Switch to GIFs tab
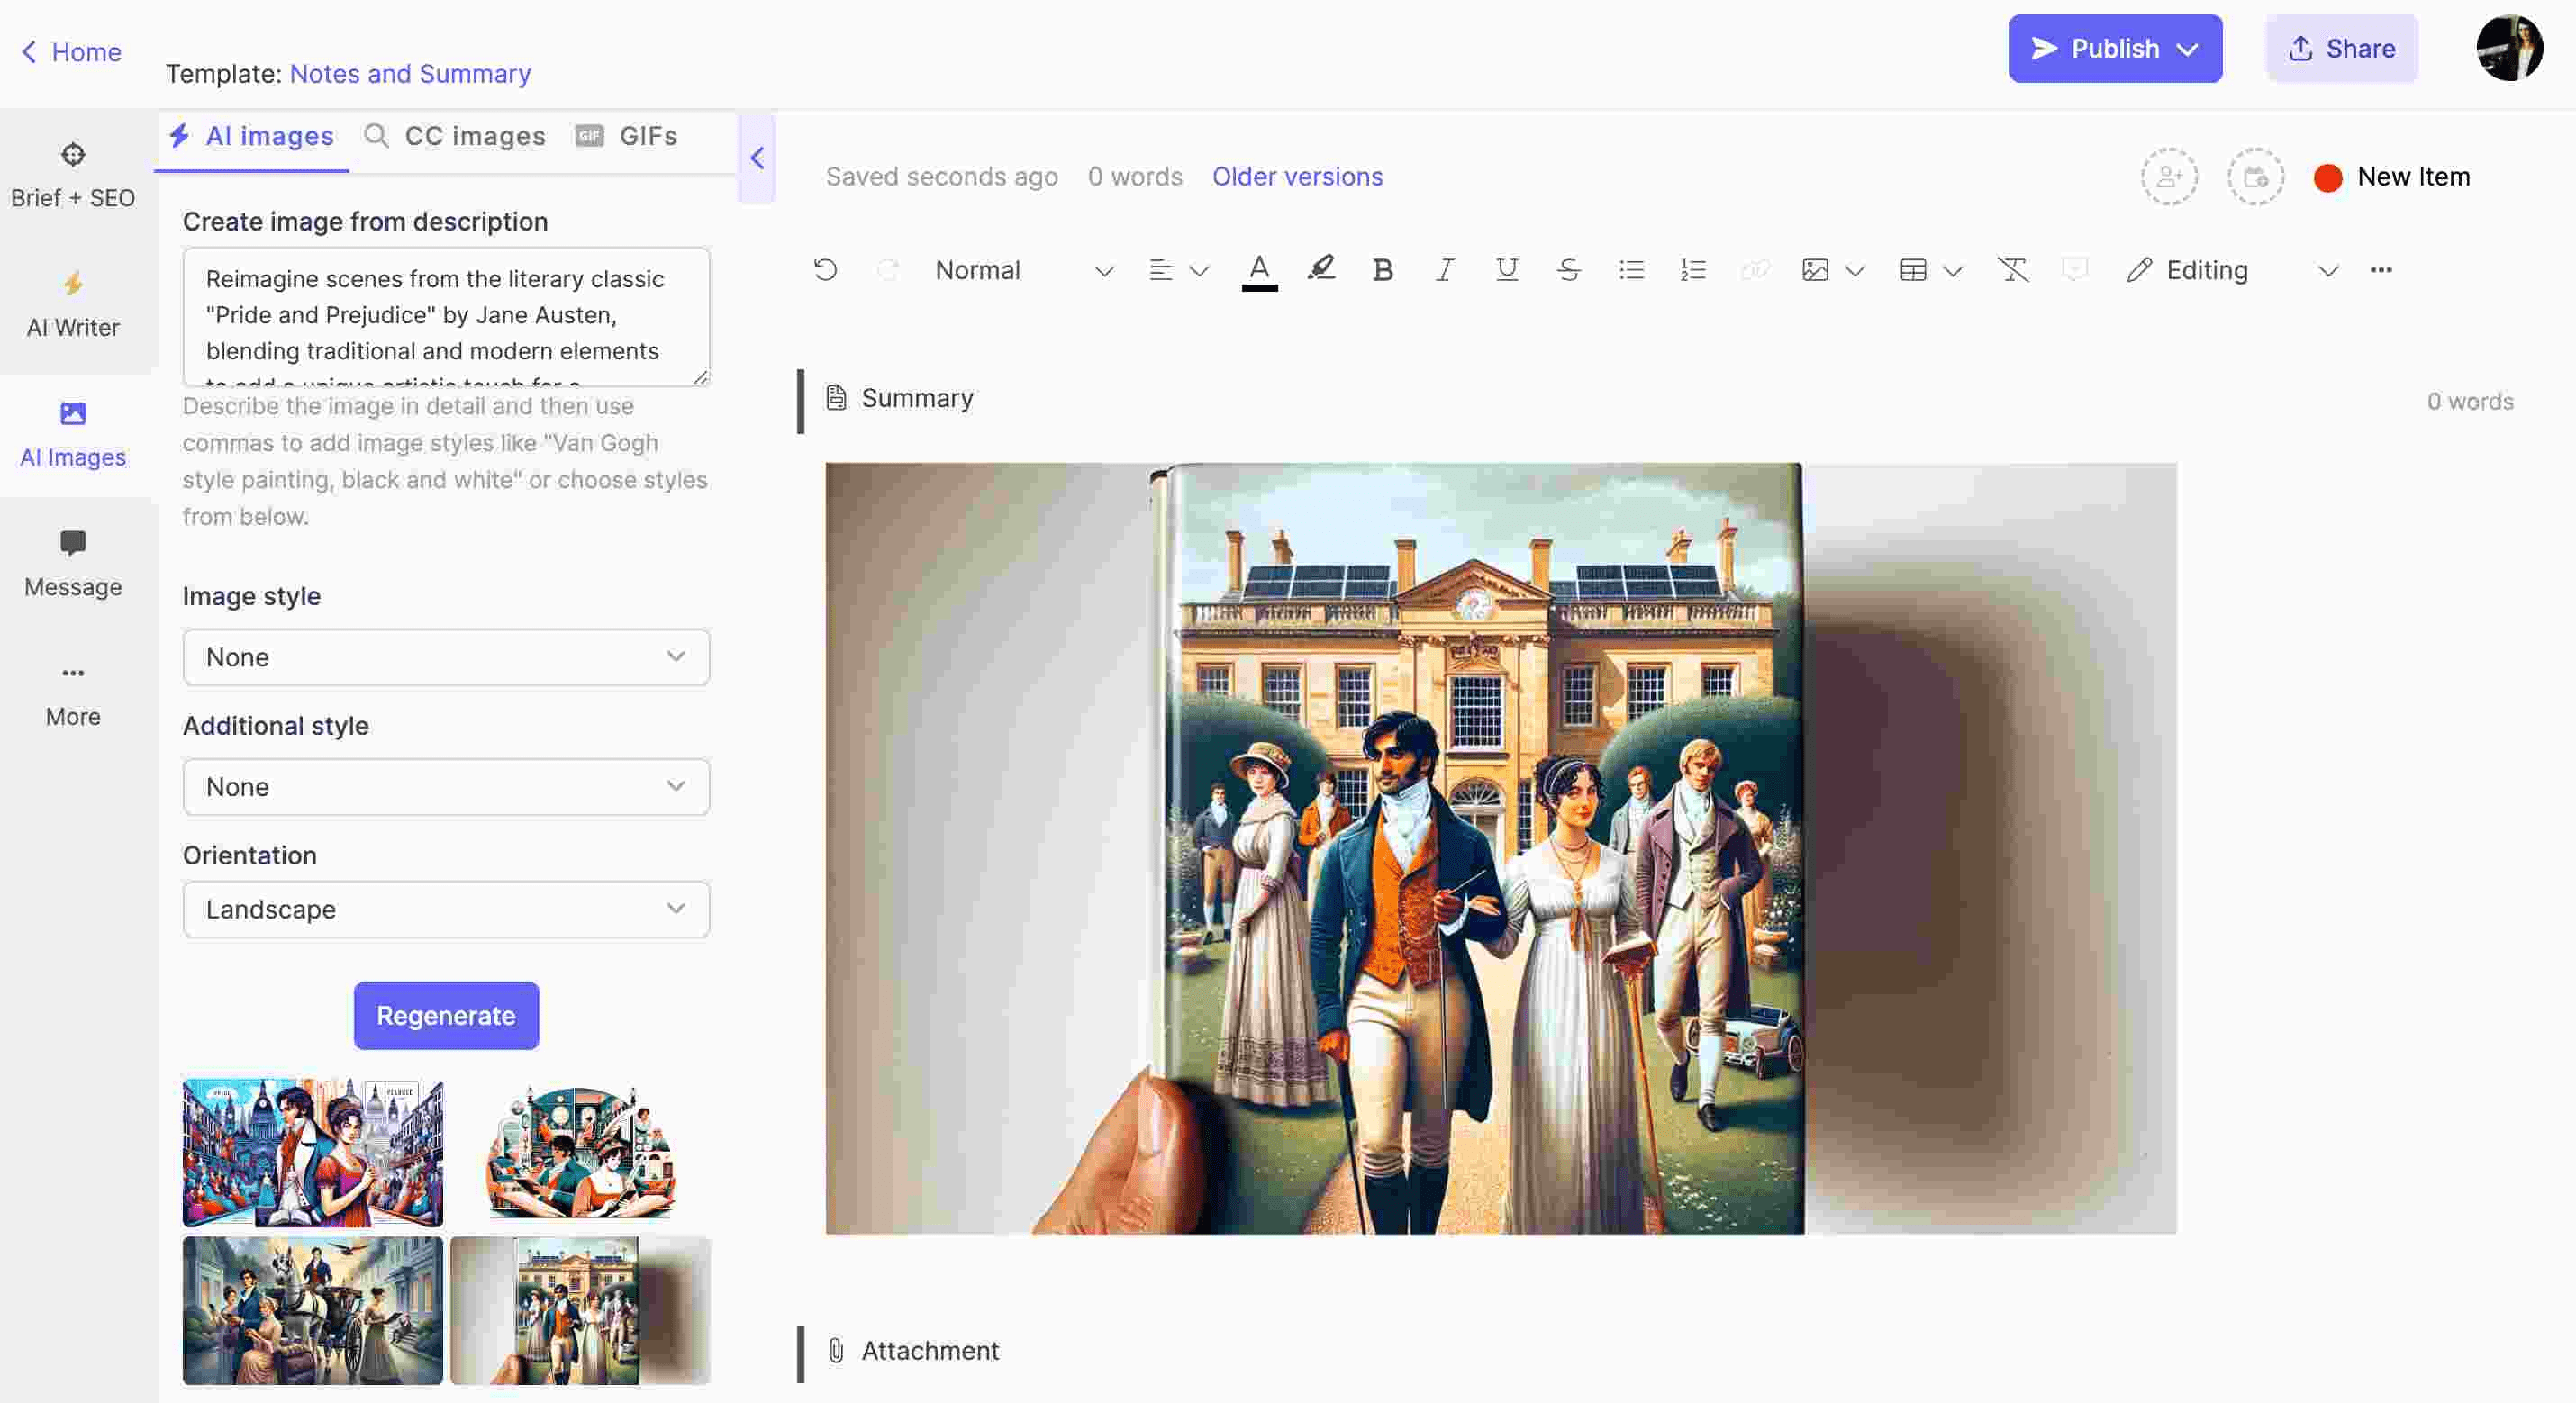This screenshot has width=2576, height=1403. click(648, 135)
